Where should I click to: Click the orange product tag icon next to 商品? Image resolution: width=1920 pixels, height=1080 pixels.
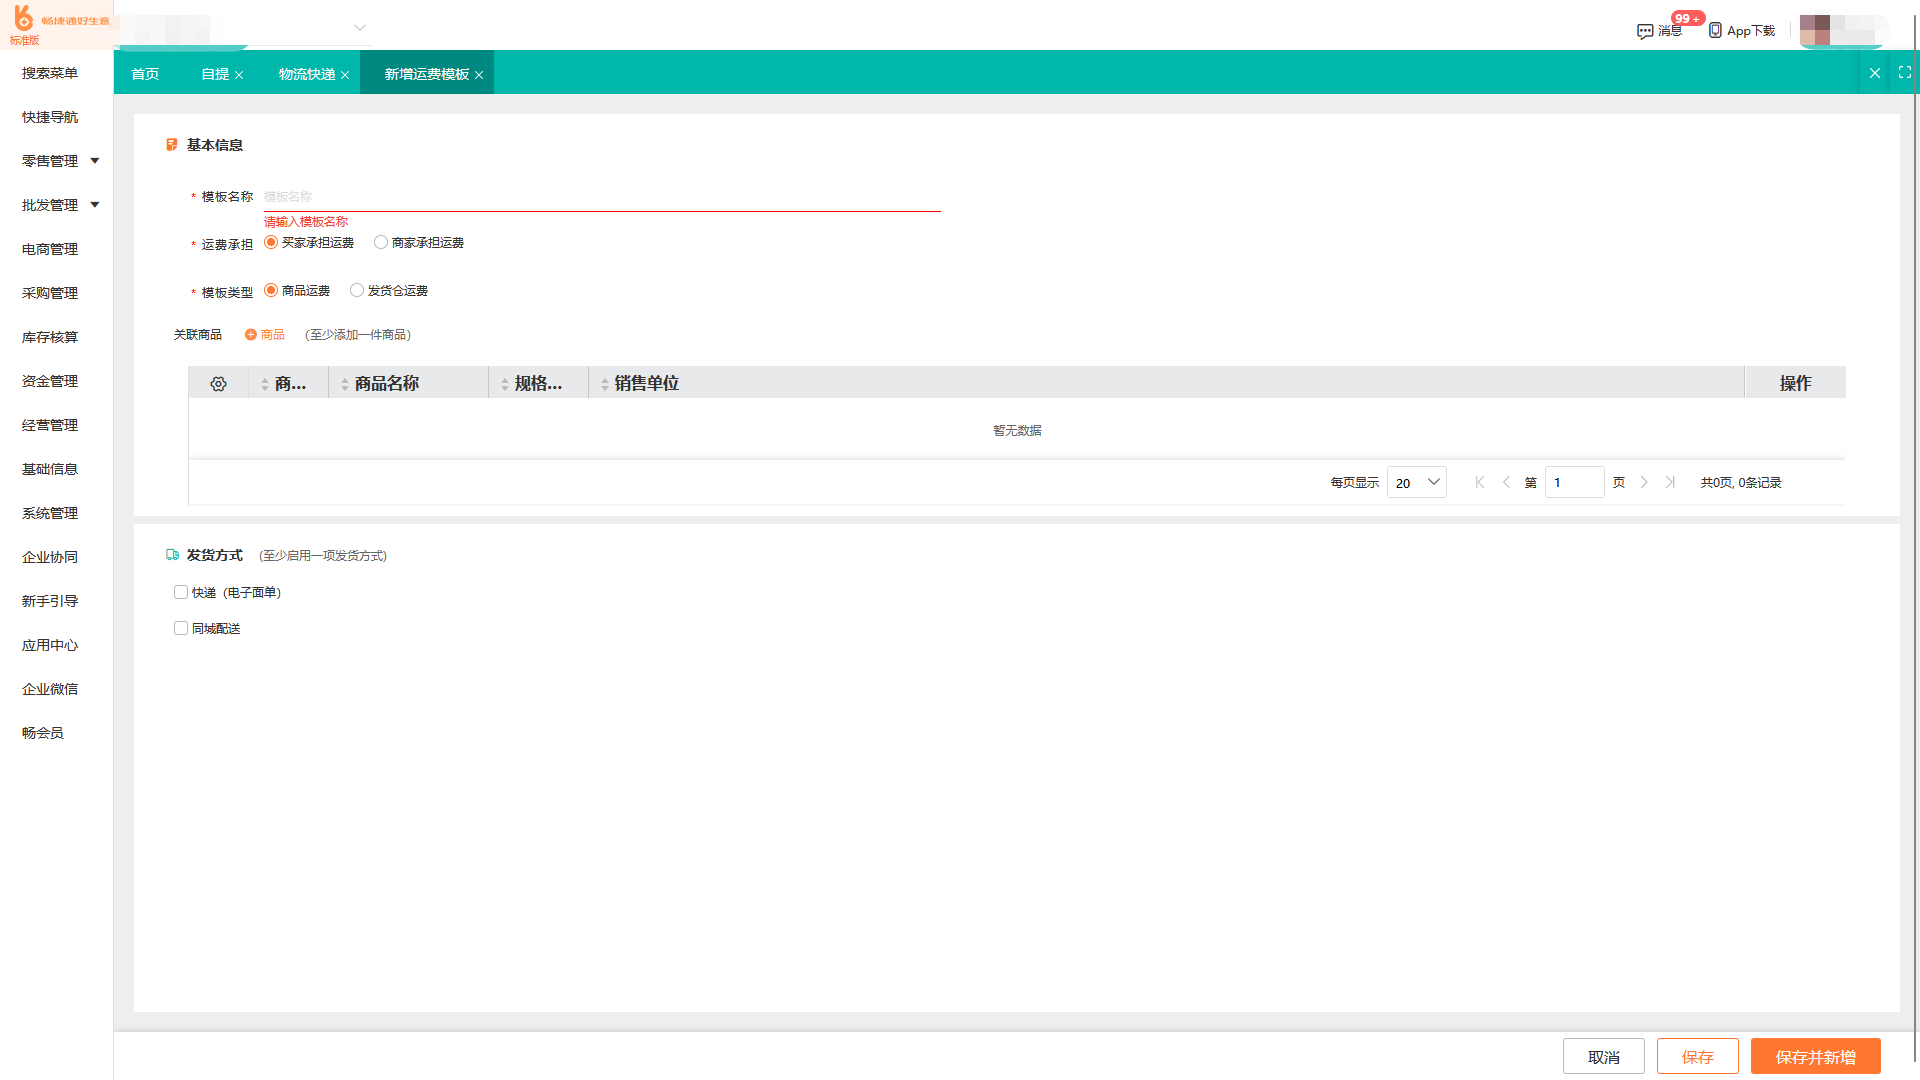pyautogui.click(x=252, y=334)
